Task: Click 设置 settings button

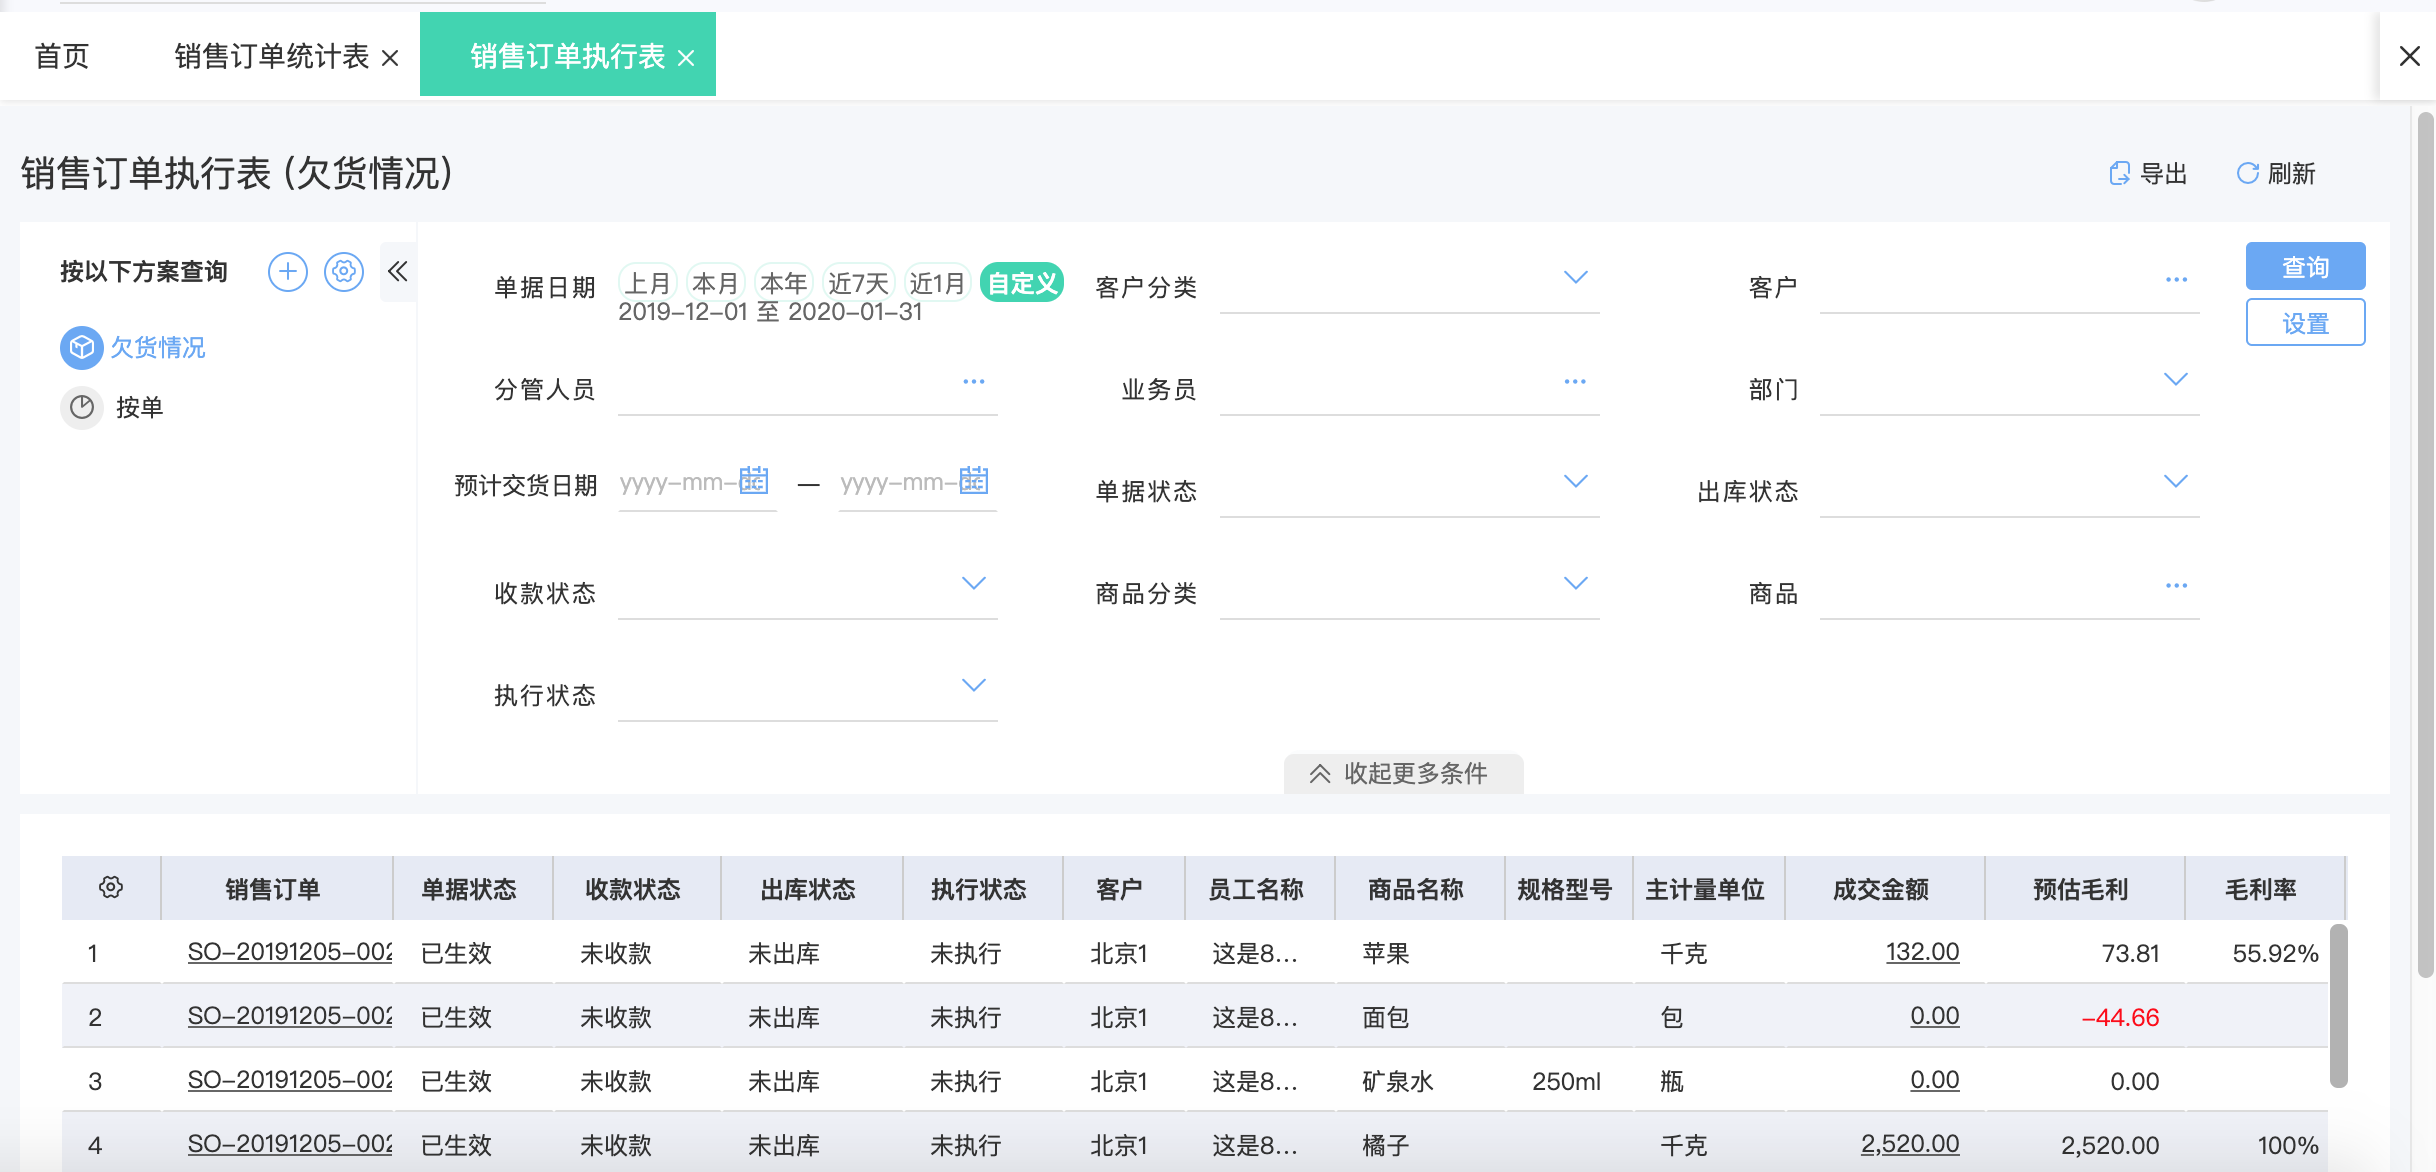Action: tap(2307, 323)
